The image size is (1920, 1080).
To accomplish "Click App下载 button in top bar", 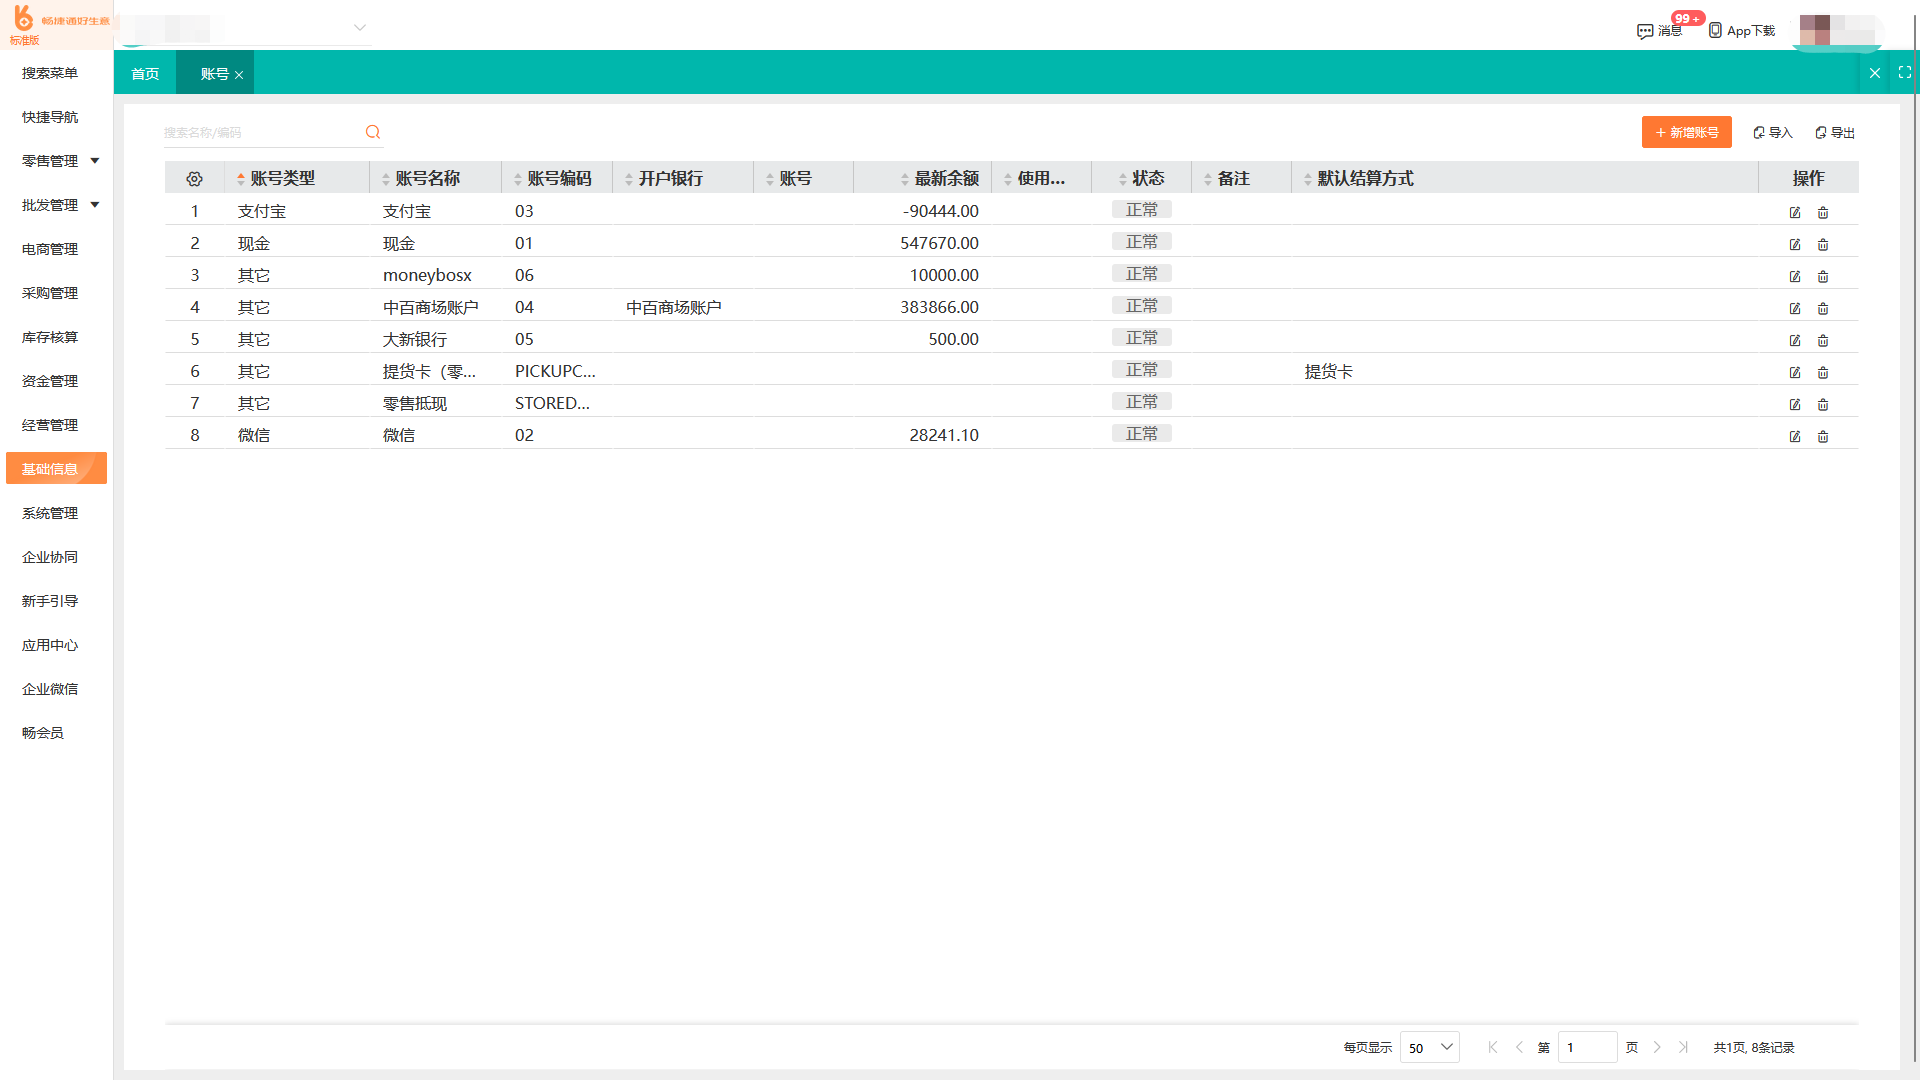I will click(1741, 29).
